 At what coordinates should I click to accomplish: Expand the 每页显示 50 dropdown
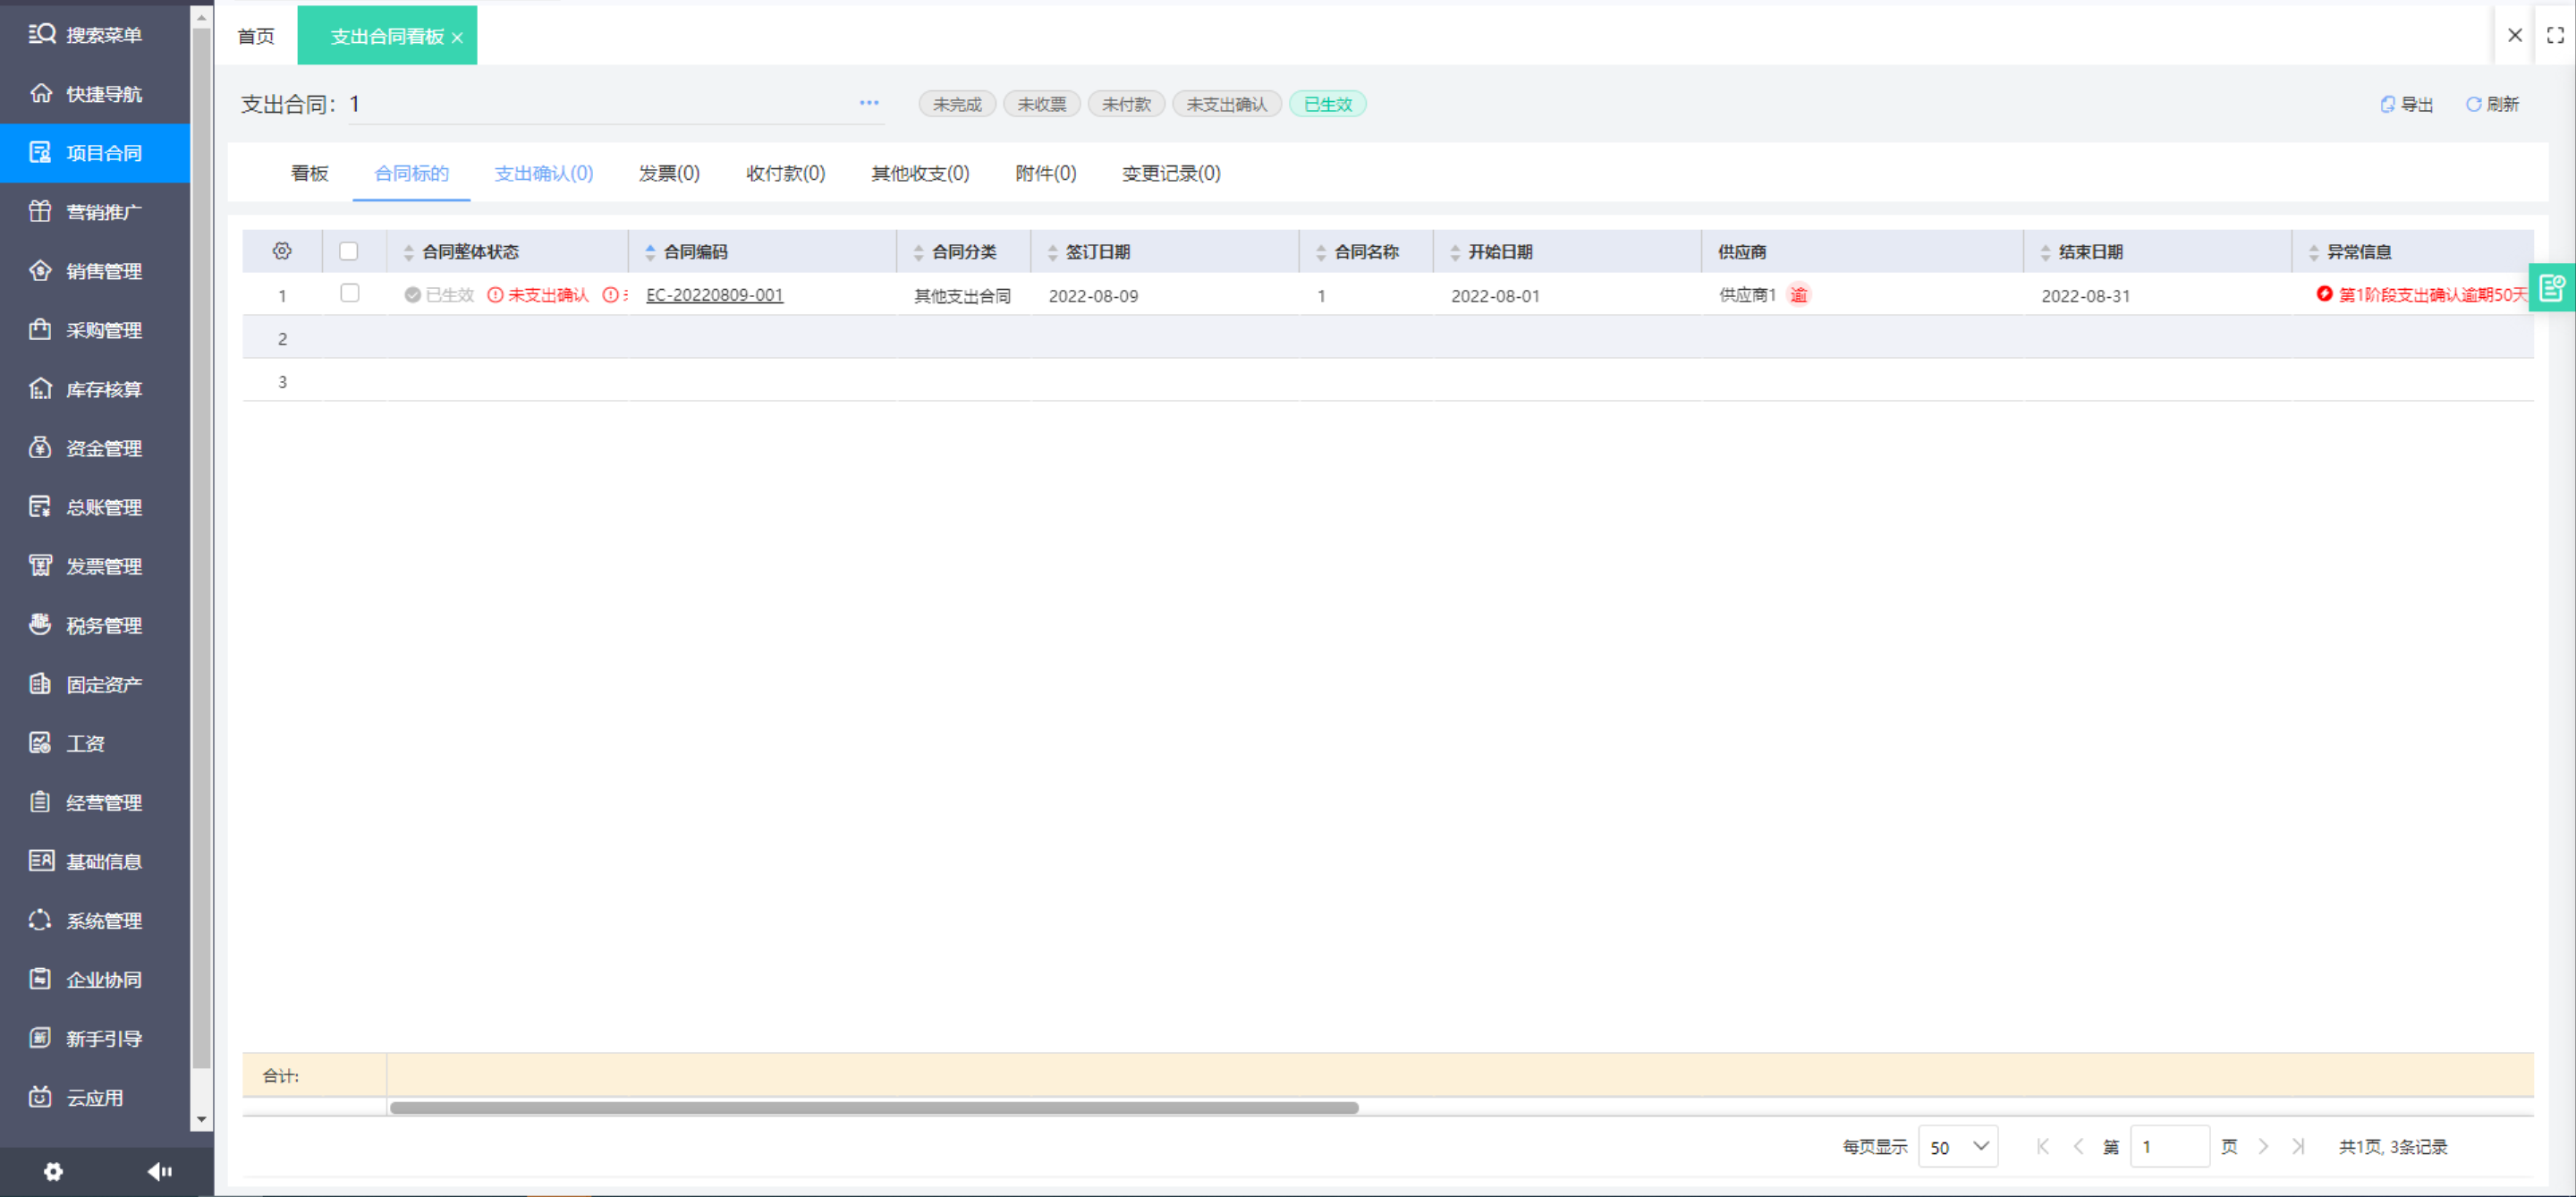[1958, 1146]
